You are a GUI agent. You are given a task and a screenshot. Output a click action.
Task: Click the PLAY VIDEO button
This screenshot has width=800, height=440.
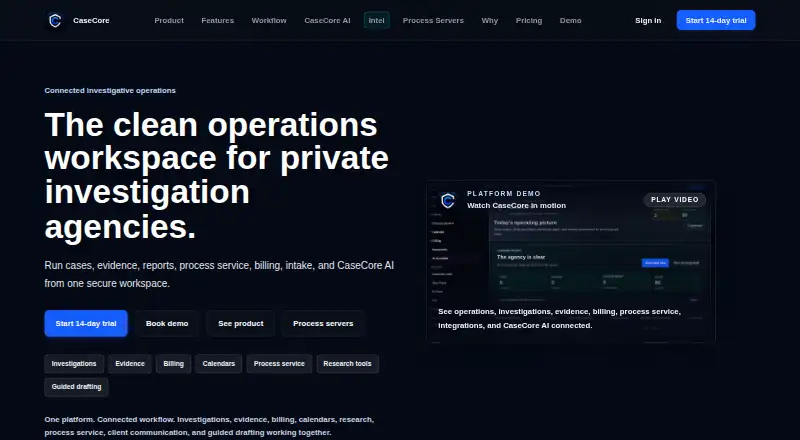coord(674,200)
